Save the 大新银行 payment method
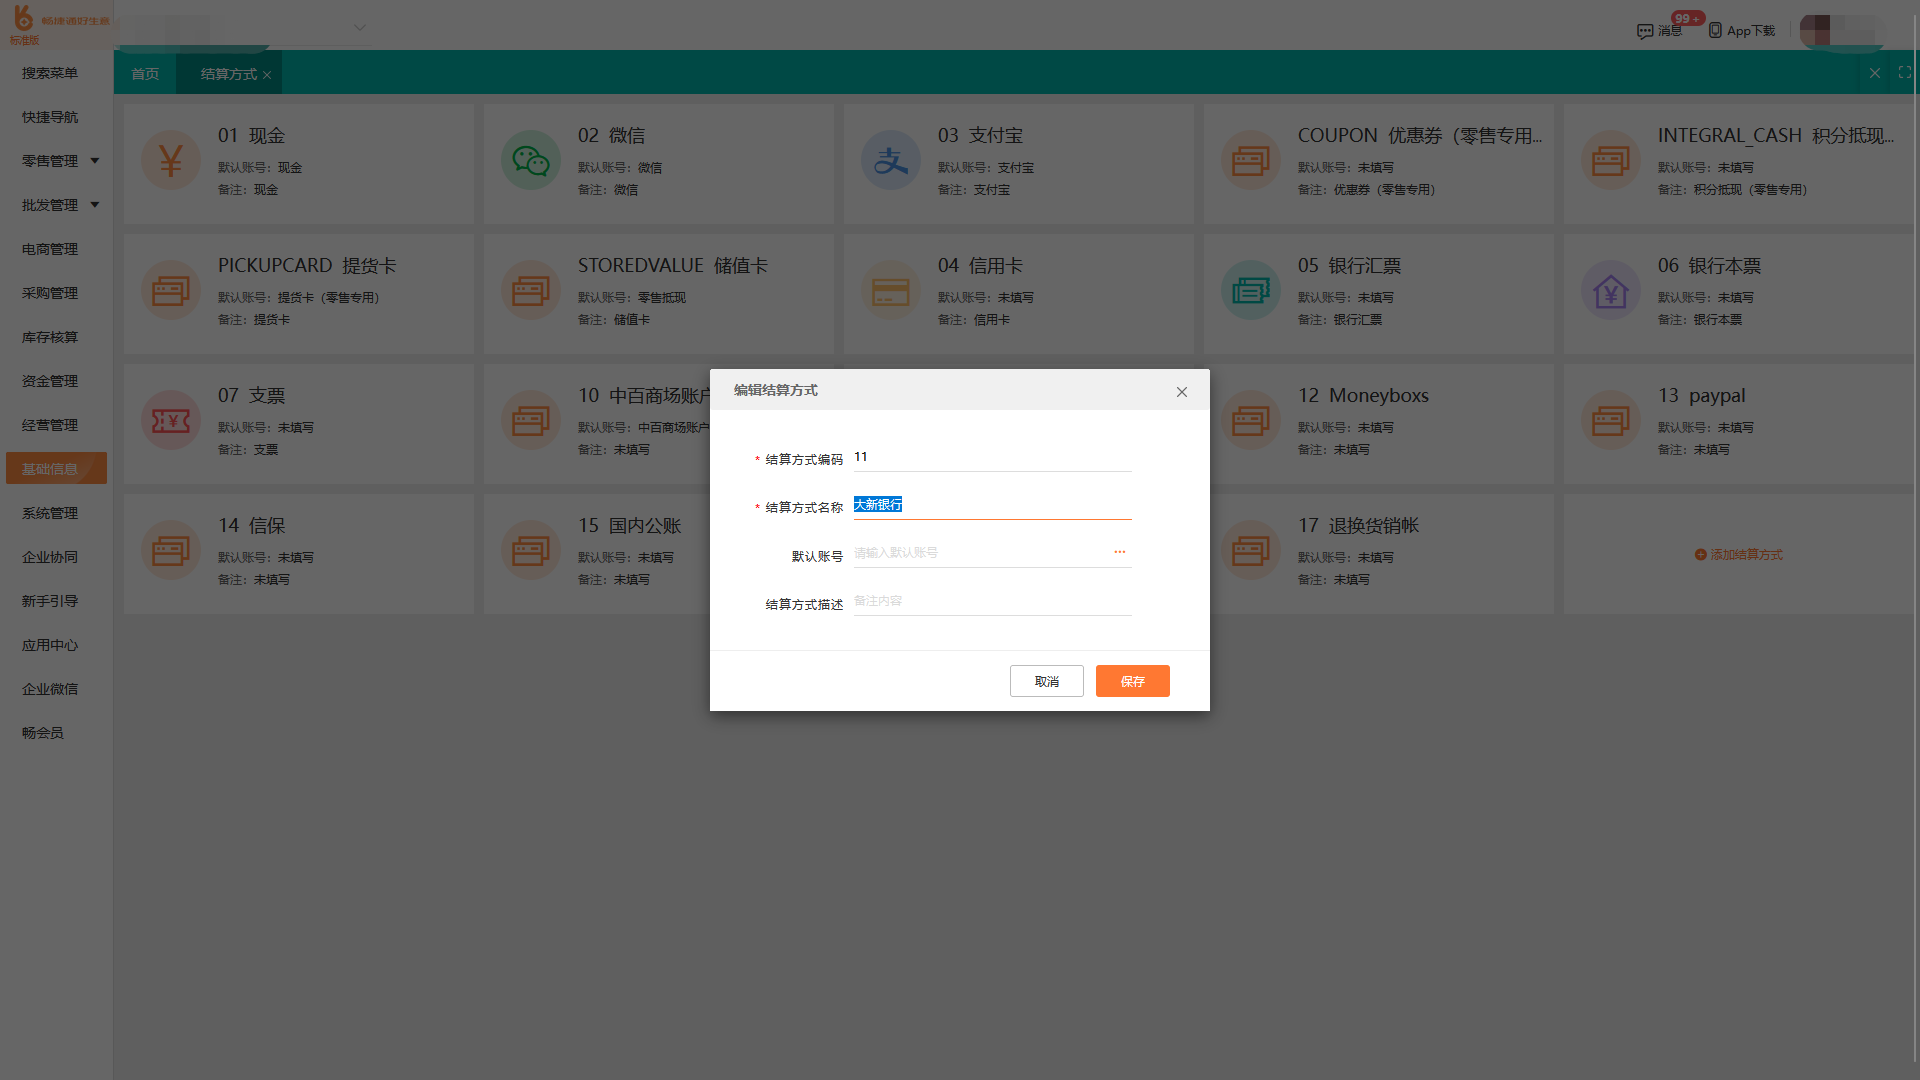 point(1131,680)
